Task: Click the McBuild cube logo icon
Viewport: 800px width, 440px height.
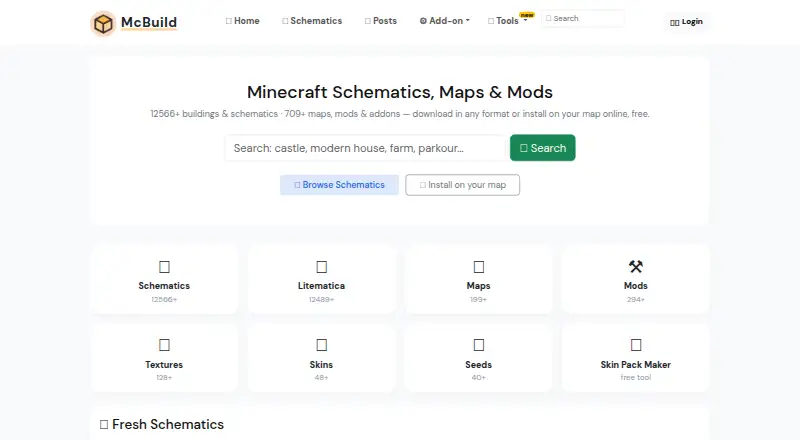Action: [x=103, y=23]
